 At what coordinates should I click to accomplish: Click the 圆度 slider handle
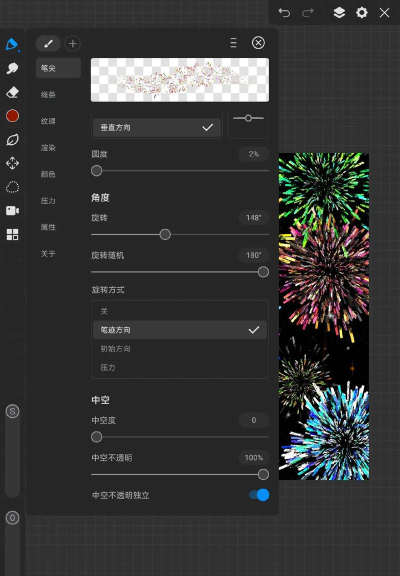pyautogui.click(x=97, y=171)
